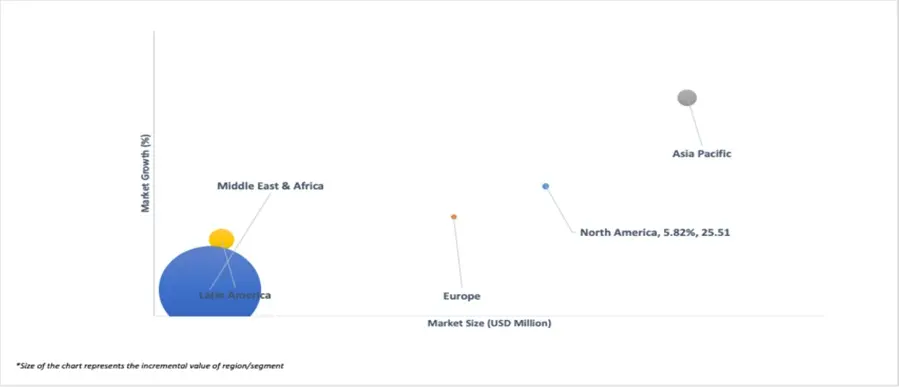Select the leader line connecting Europe to its point
Image resolution: width=899 pixels, height=388 pixels.
[456, 254]
